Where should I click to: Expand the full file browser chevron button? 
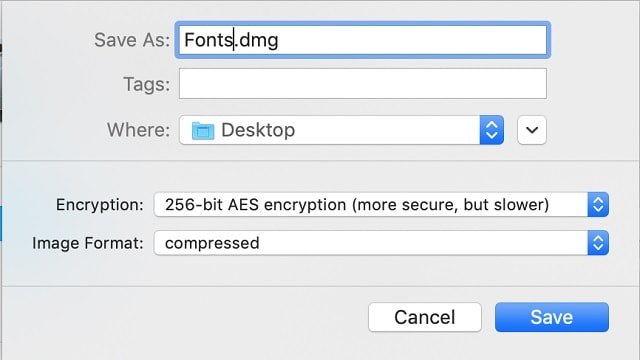pos(532,130)
